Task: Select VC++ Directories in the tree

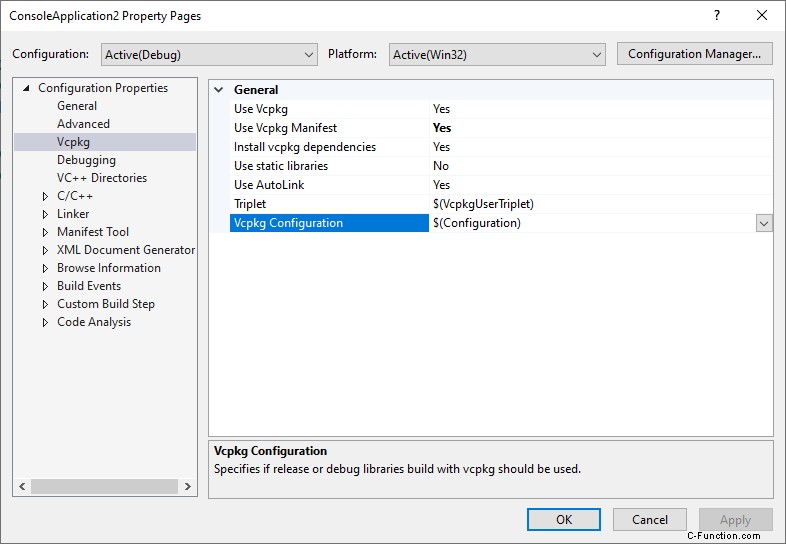Action: pyautogui.click(x=101, y=178)
